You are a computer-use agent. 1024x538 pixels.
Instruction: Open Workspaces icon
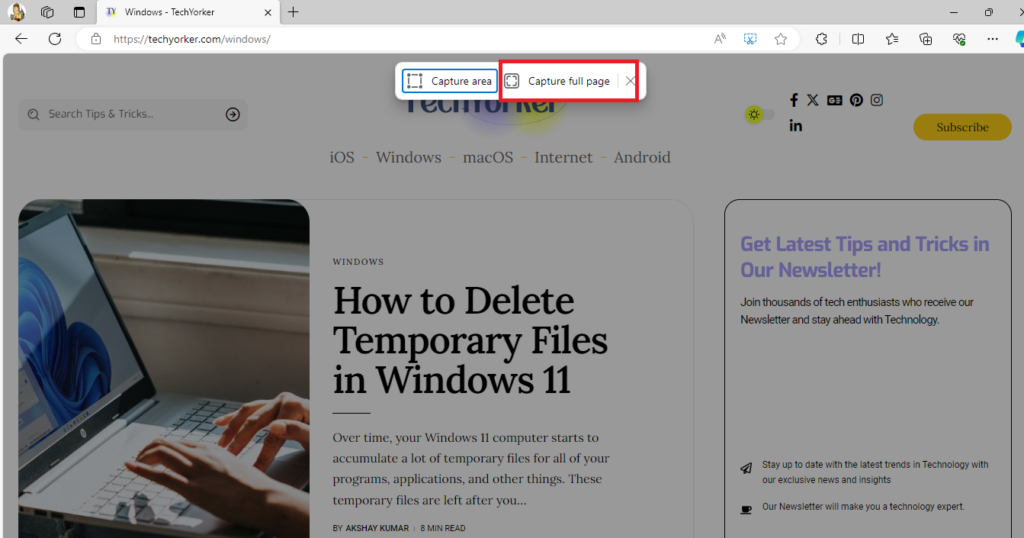47,12
